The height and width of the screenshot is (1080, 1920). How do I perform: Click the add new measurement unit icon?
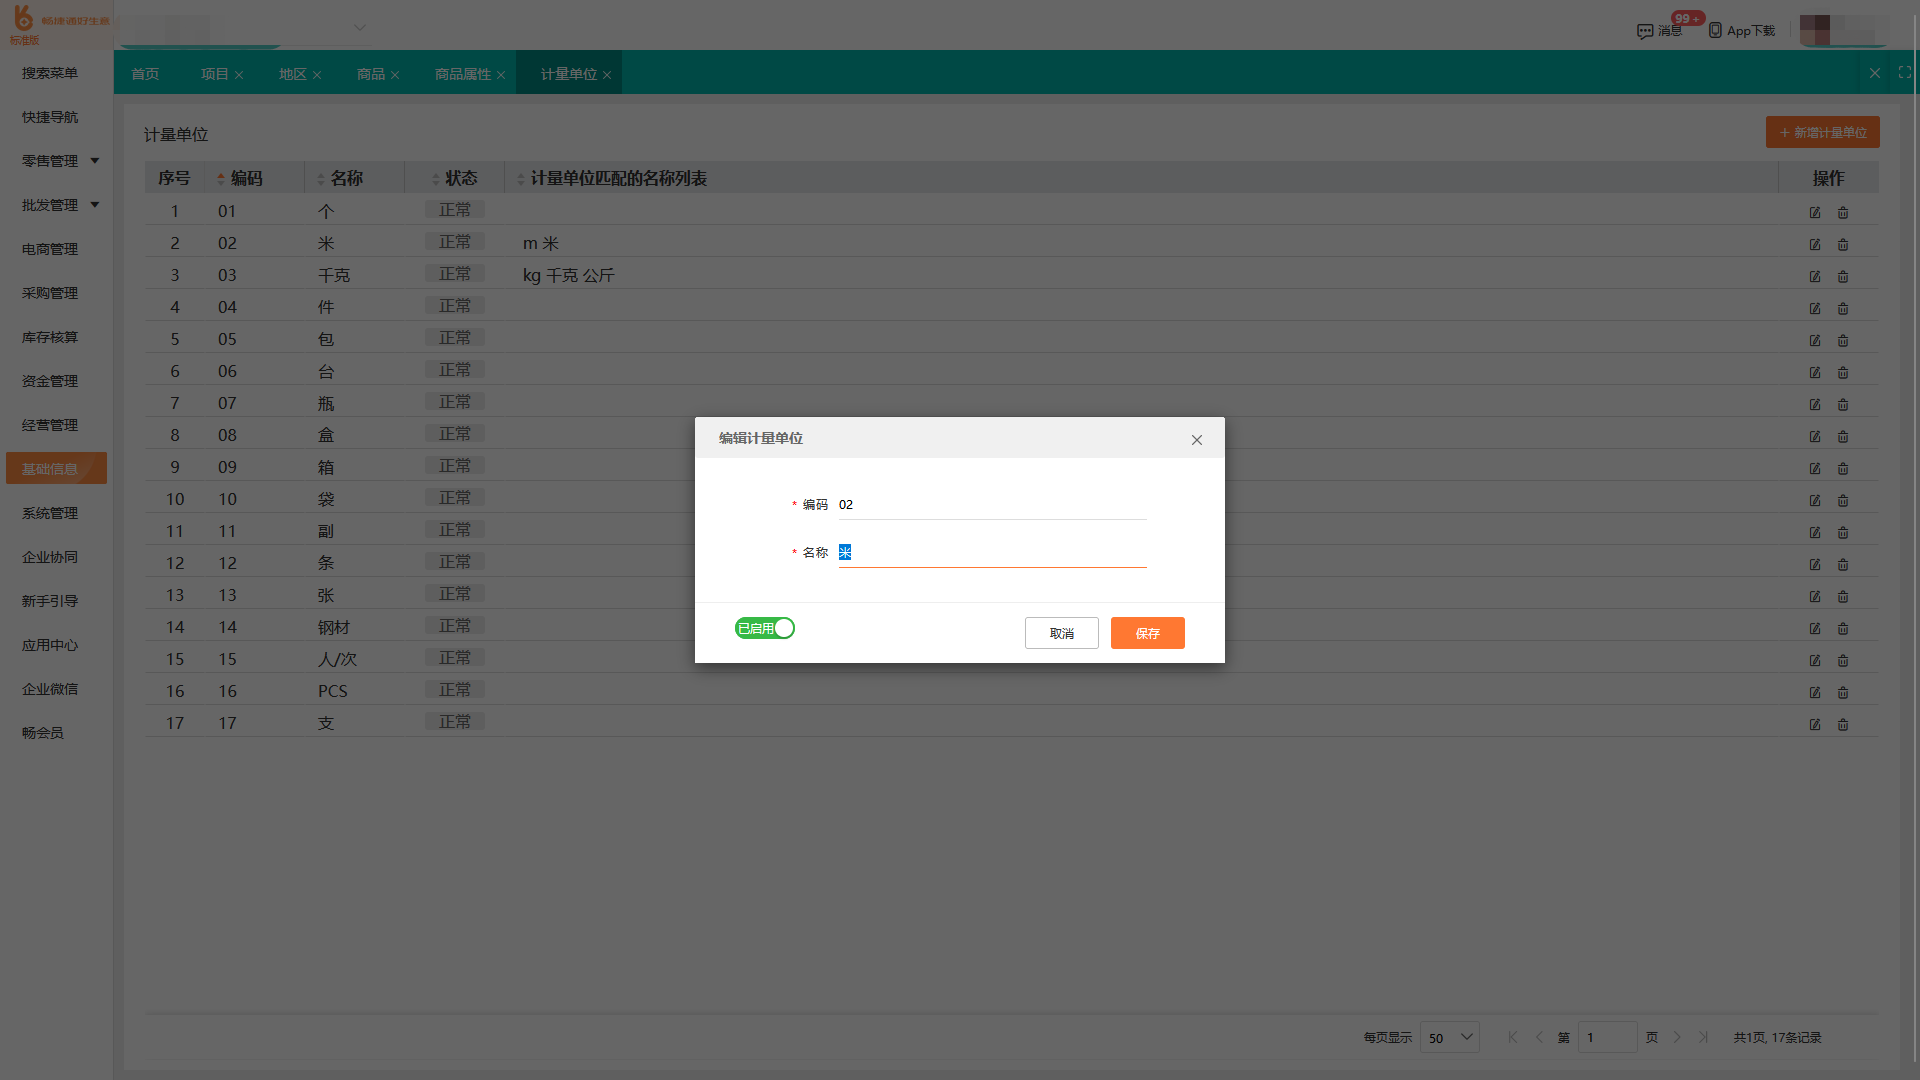pos(1822,132)
